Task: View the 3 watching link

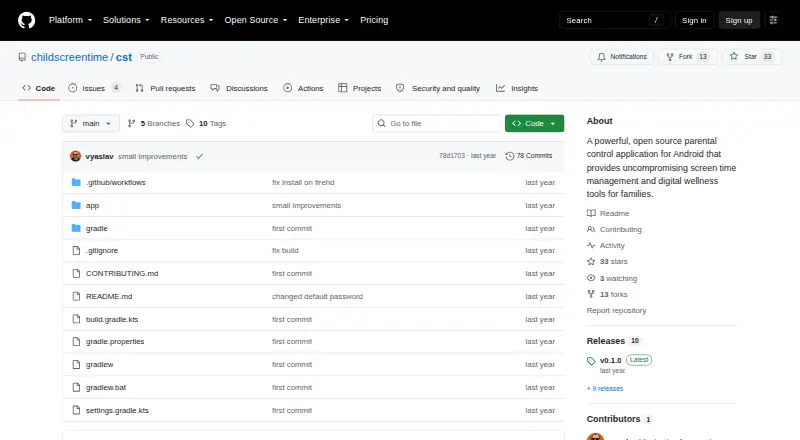Action: click(x=612, y=278)
